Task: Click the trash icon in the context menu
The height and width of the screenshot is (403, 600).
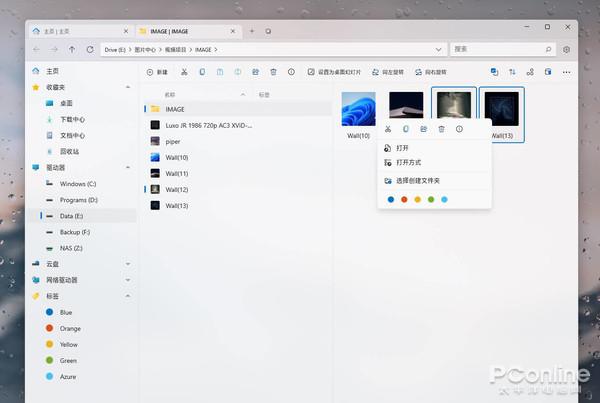Action: [441, 129]
